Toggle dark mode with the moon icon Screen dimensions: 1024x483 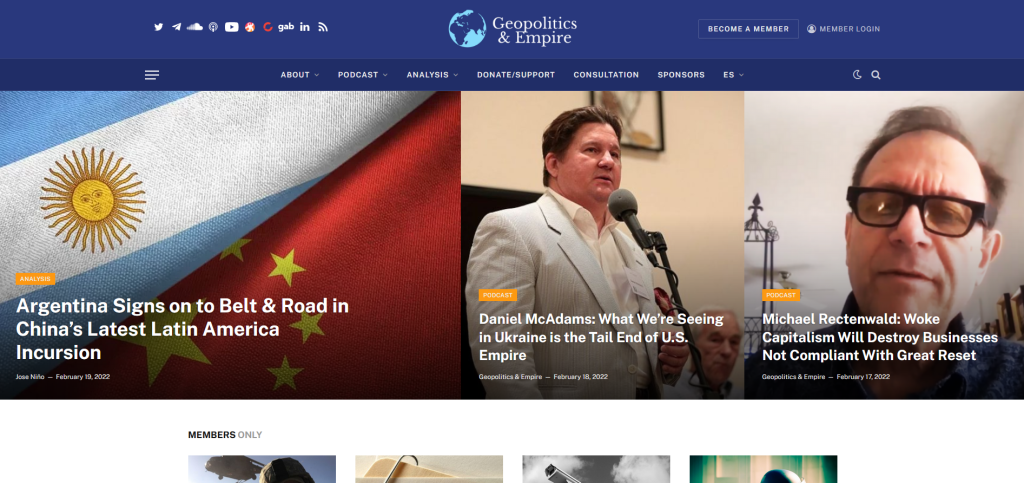[857, 75]
